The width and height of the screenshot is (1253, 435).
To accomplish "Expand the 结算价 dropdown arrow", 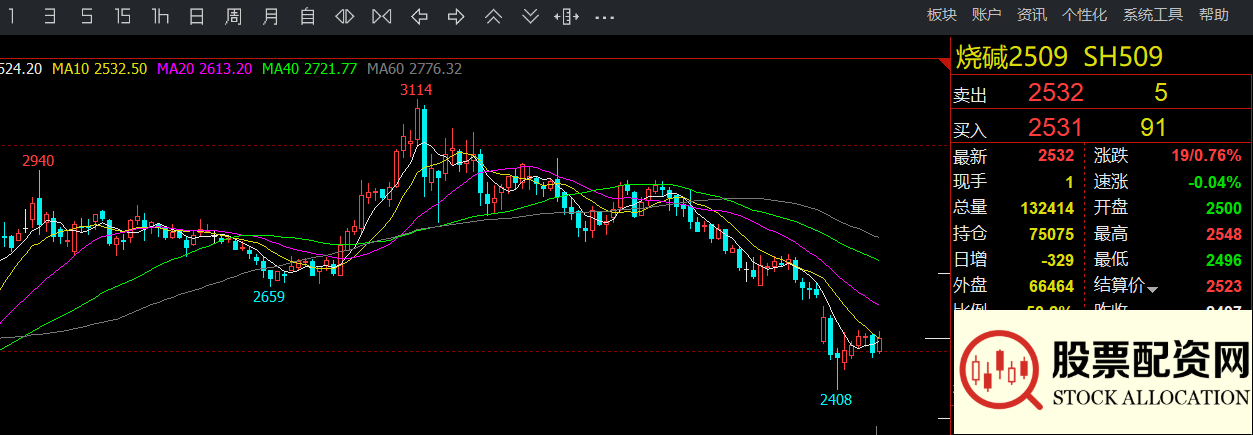I will tap(1153, 289).
